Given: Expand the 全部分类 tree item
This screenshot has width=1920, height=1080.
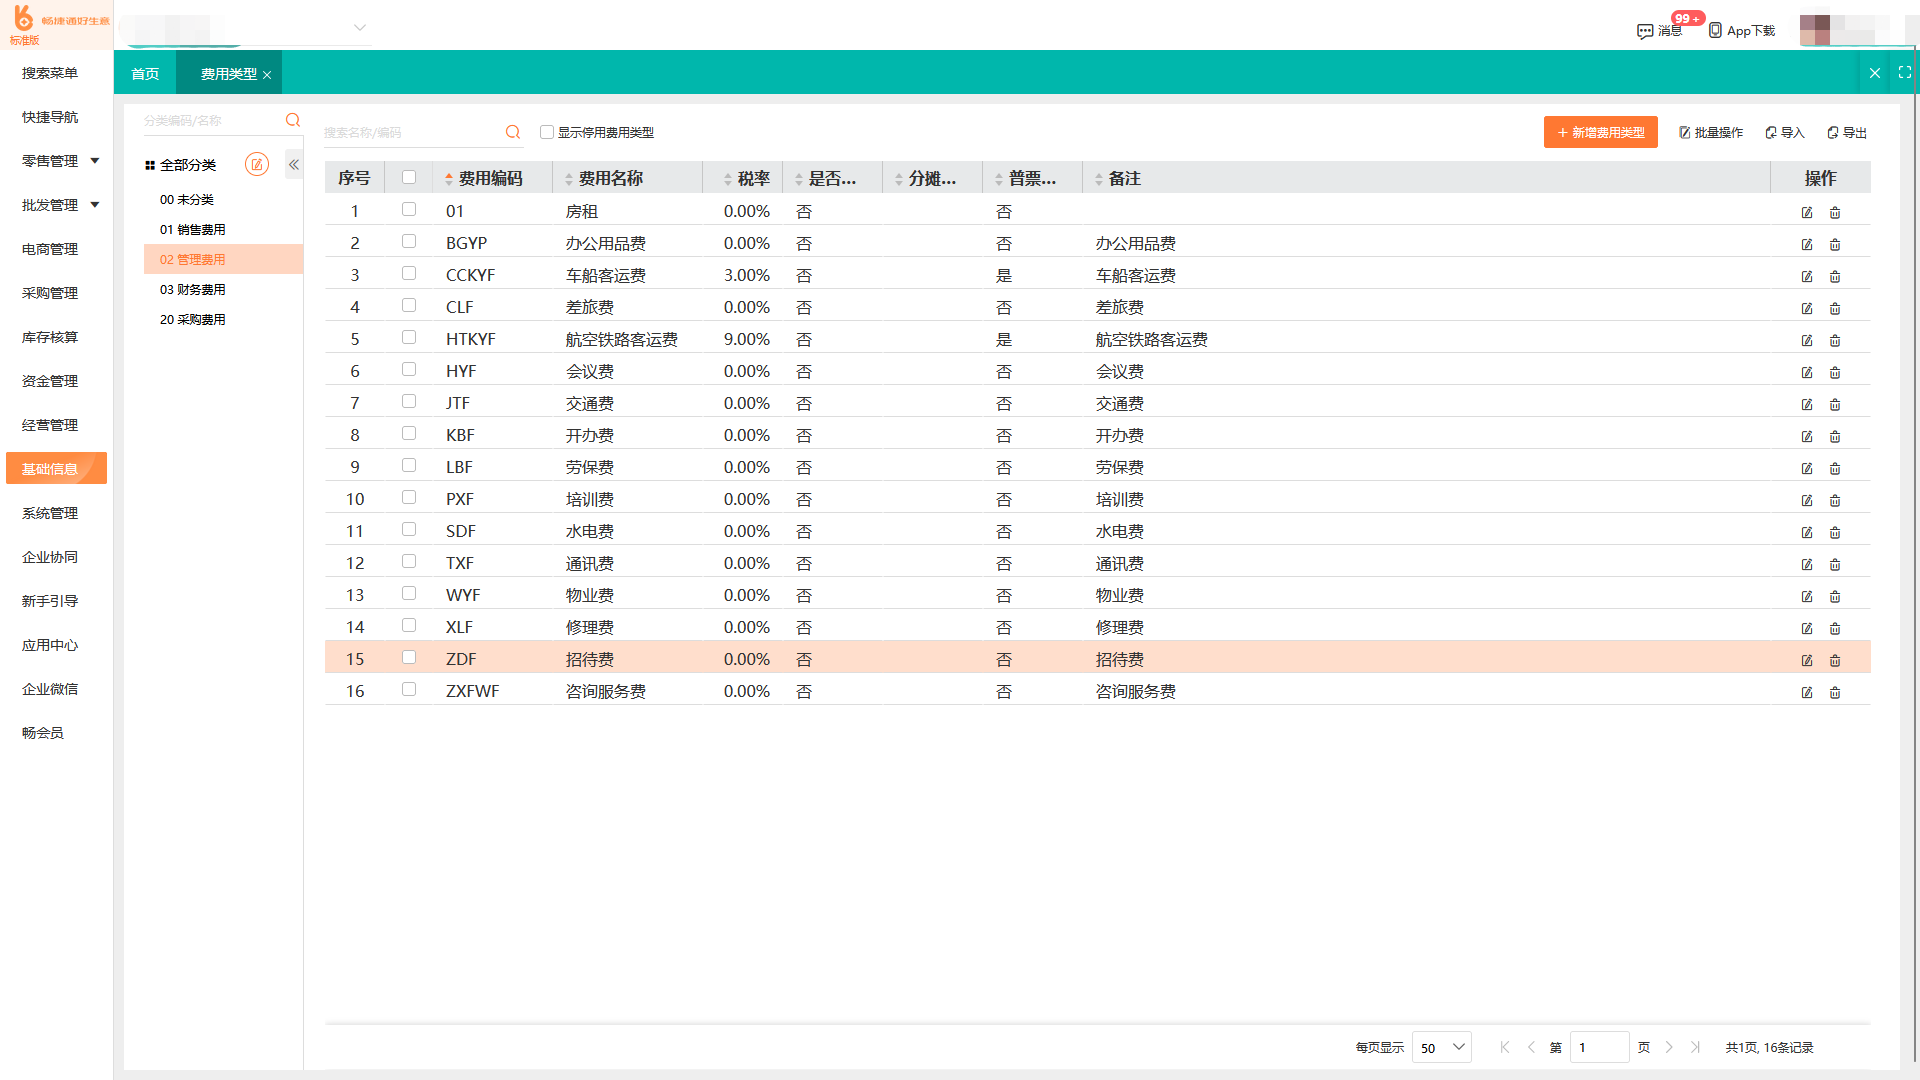Looking at the screenshot, I should (148, 164).
